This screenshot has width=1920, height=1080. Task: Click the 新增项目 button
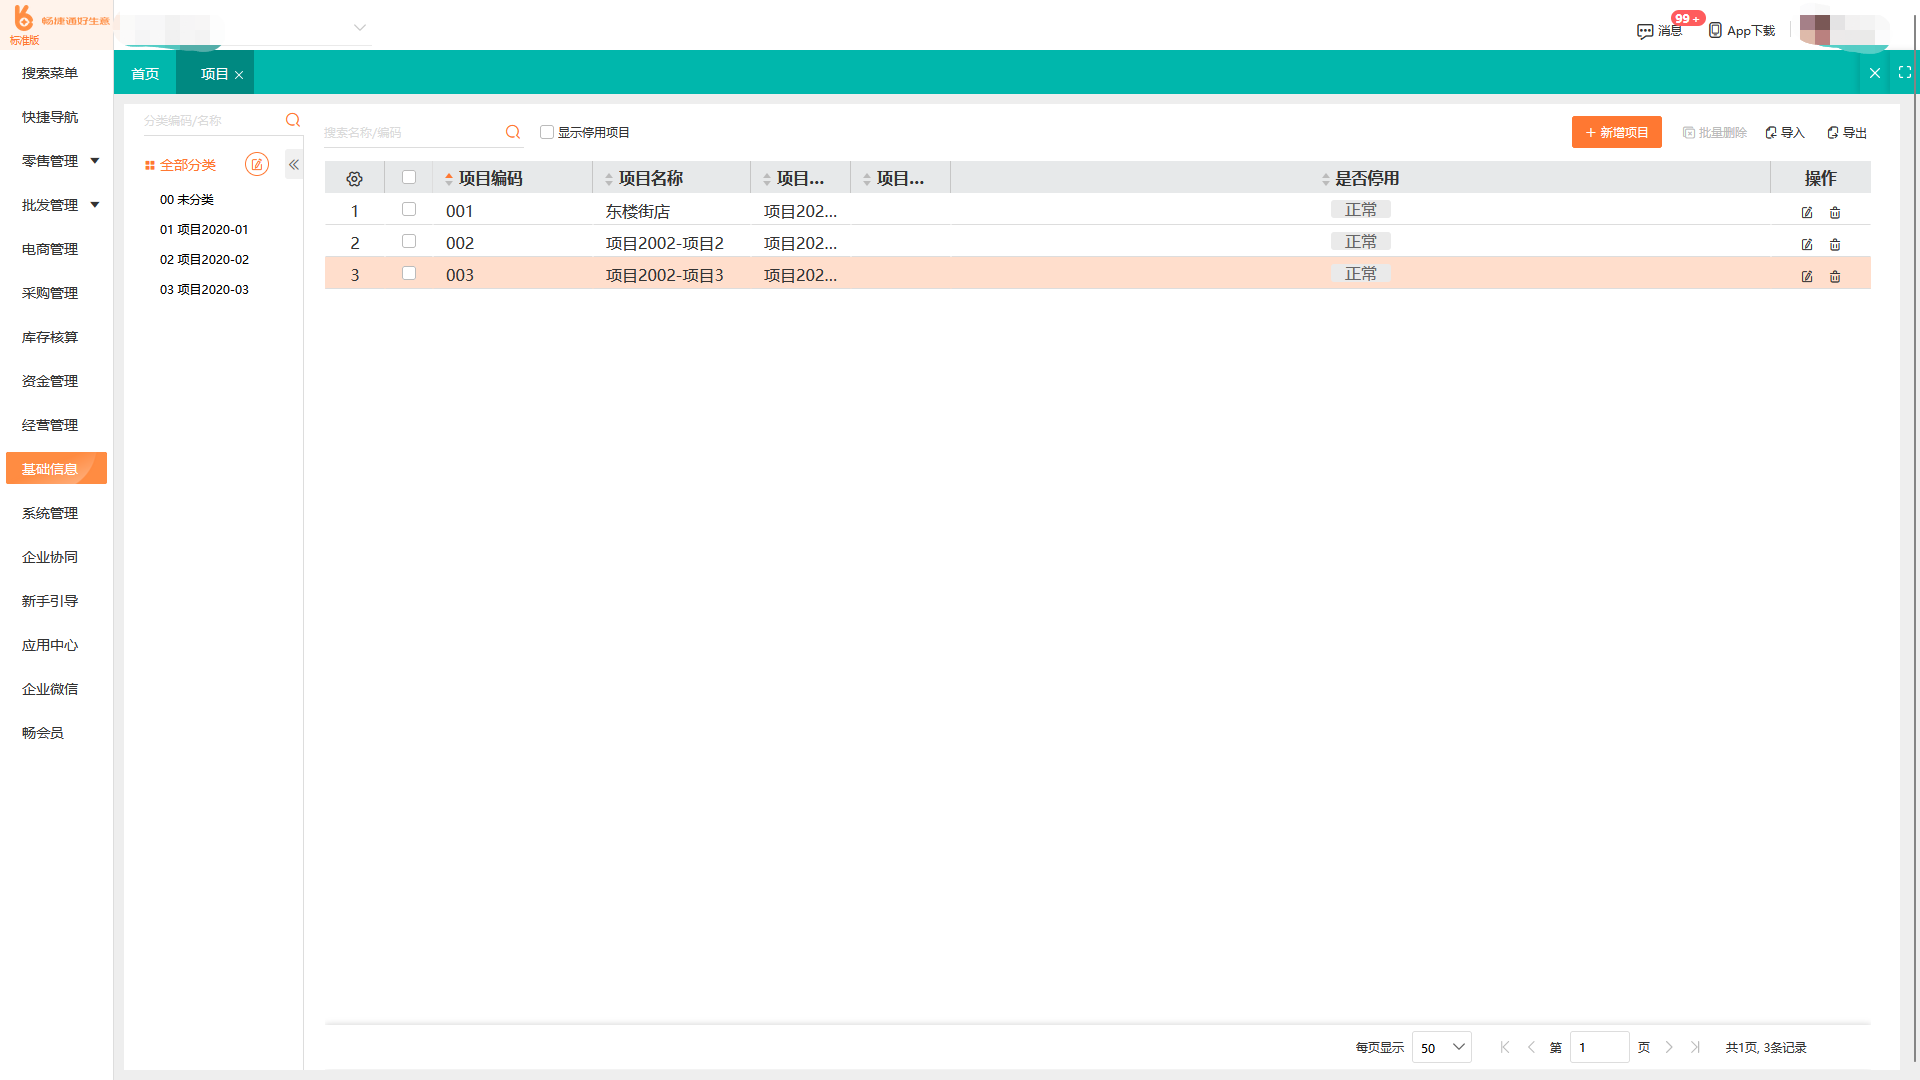(x=1615, y=132)
